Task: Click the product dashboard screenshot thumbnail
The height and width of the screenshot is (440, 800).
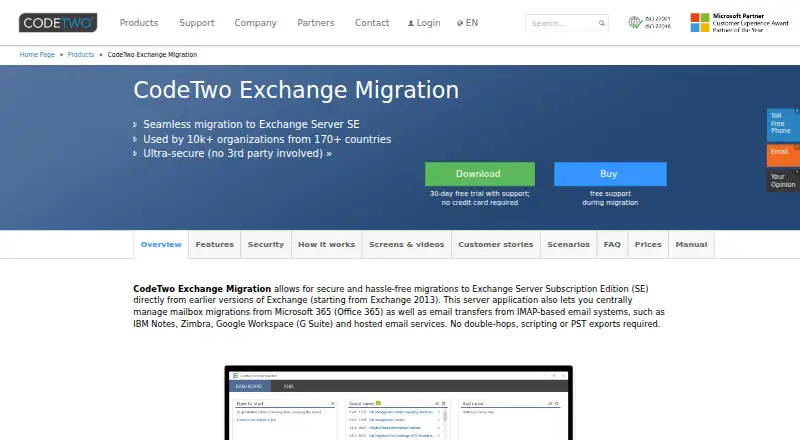Action: tap(398, 403)
